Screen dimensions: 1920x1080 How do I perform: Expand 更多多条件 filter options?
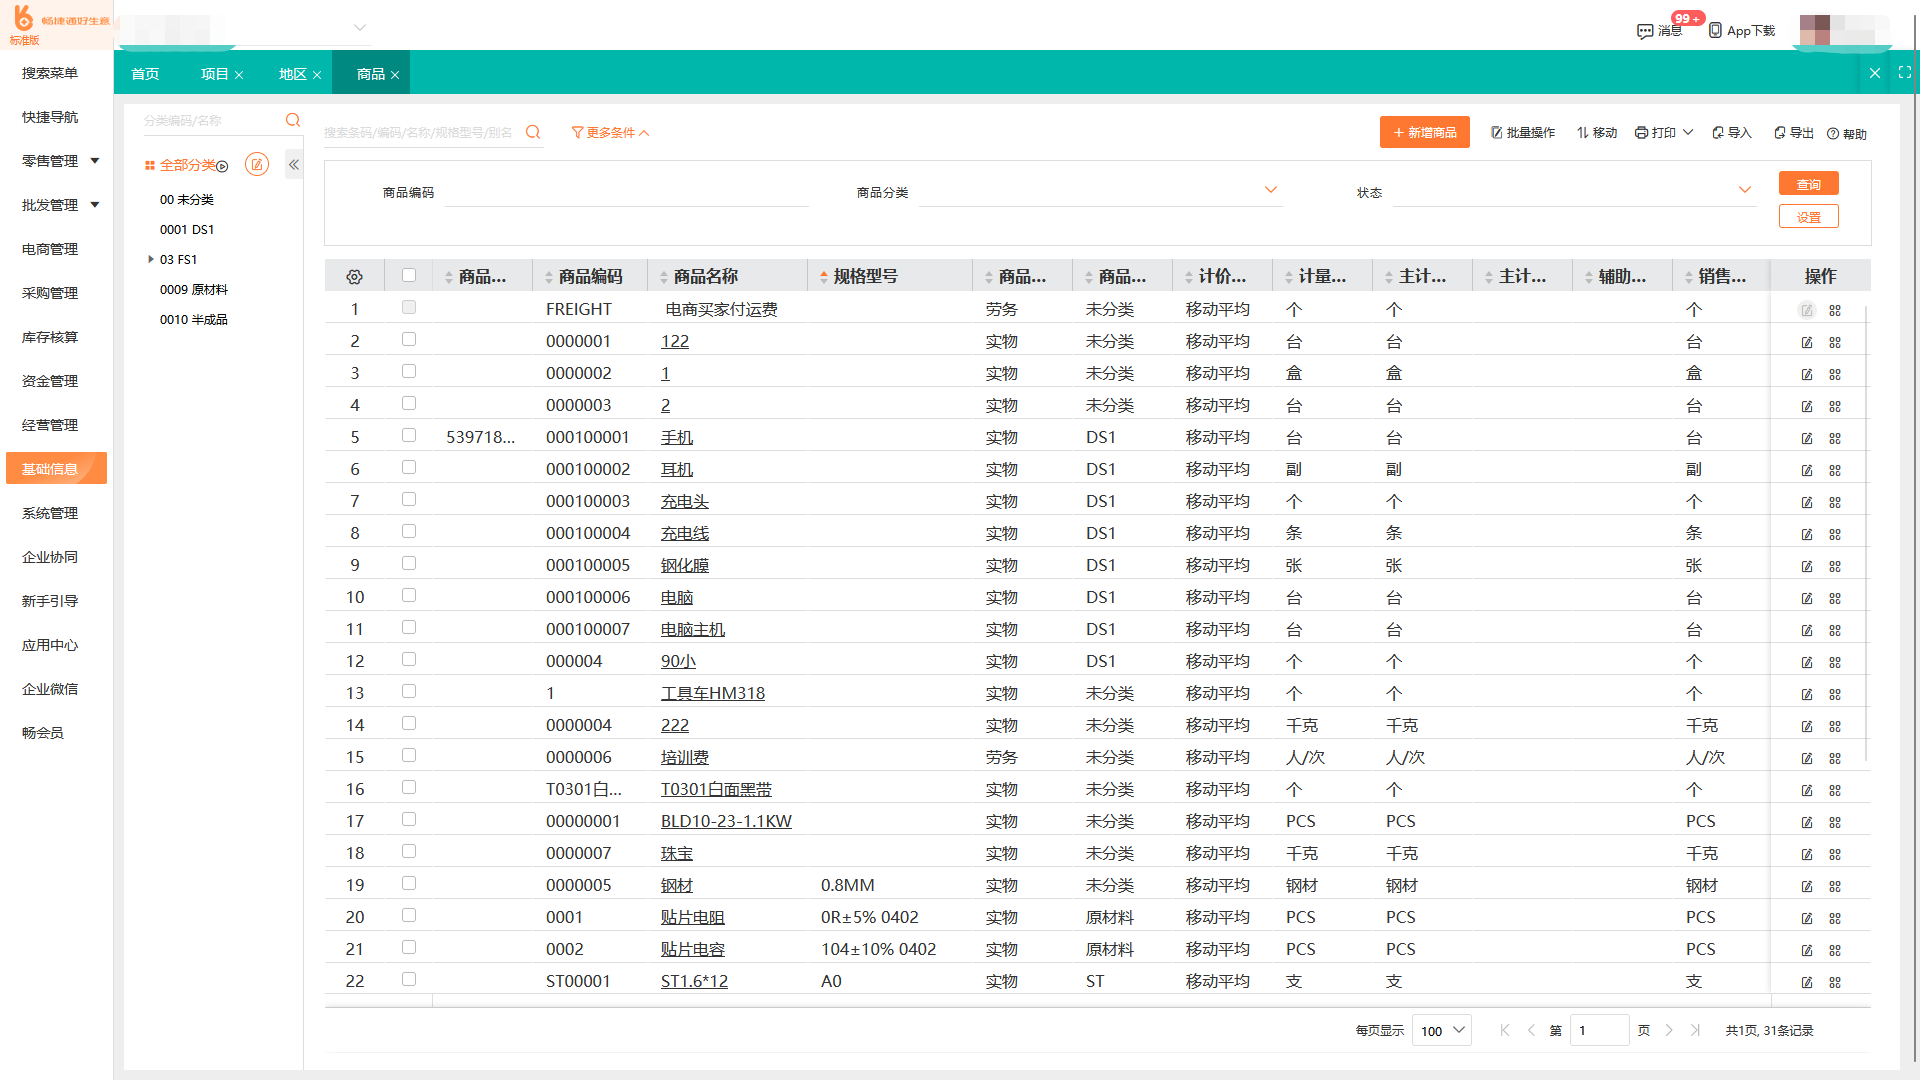coord(611,132)
